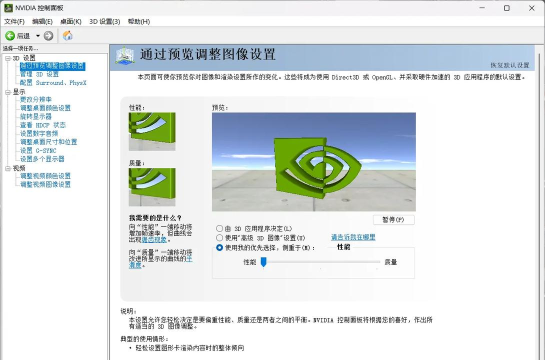Minimize the NVIDIA Control Panel window

(482, 8)
